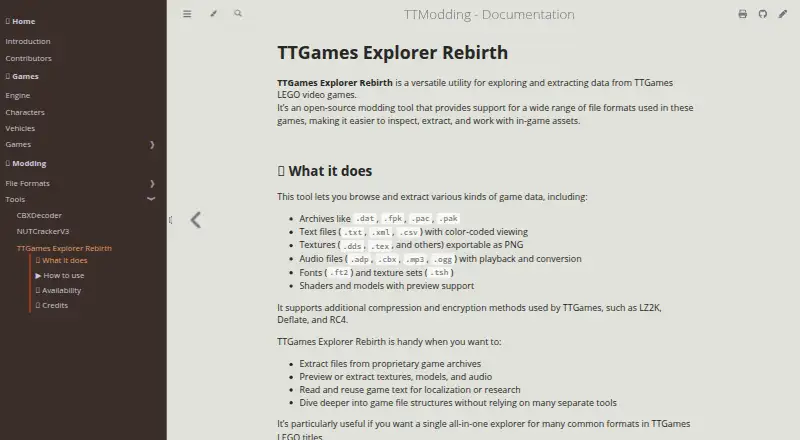This screenshot has width=800, height=440.
Task: Click the .dat code tag
Action: (365, 218)
